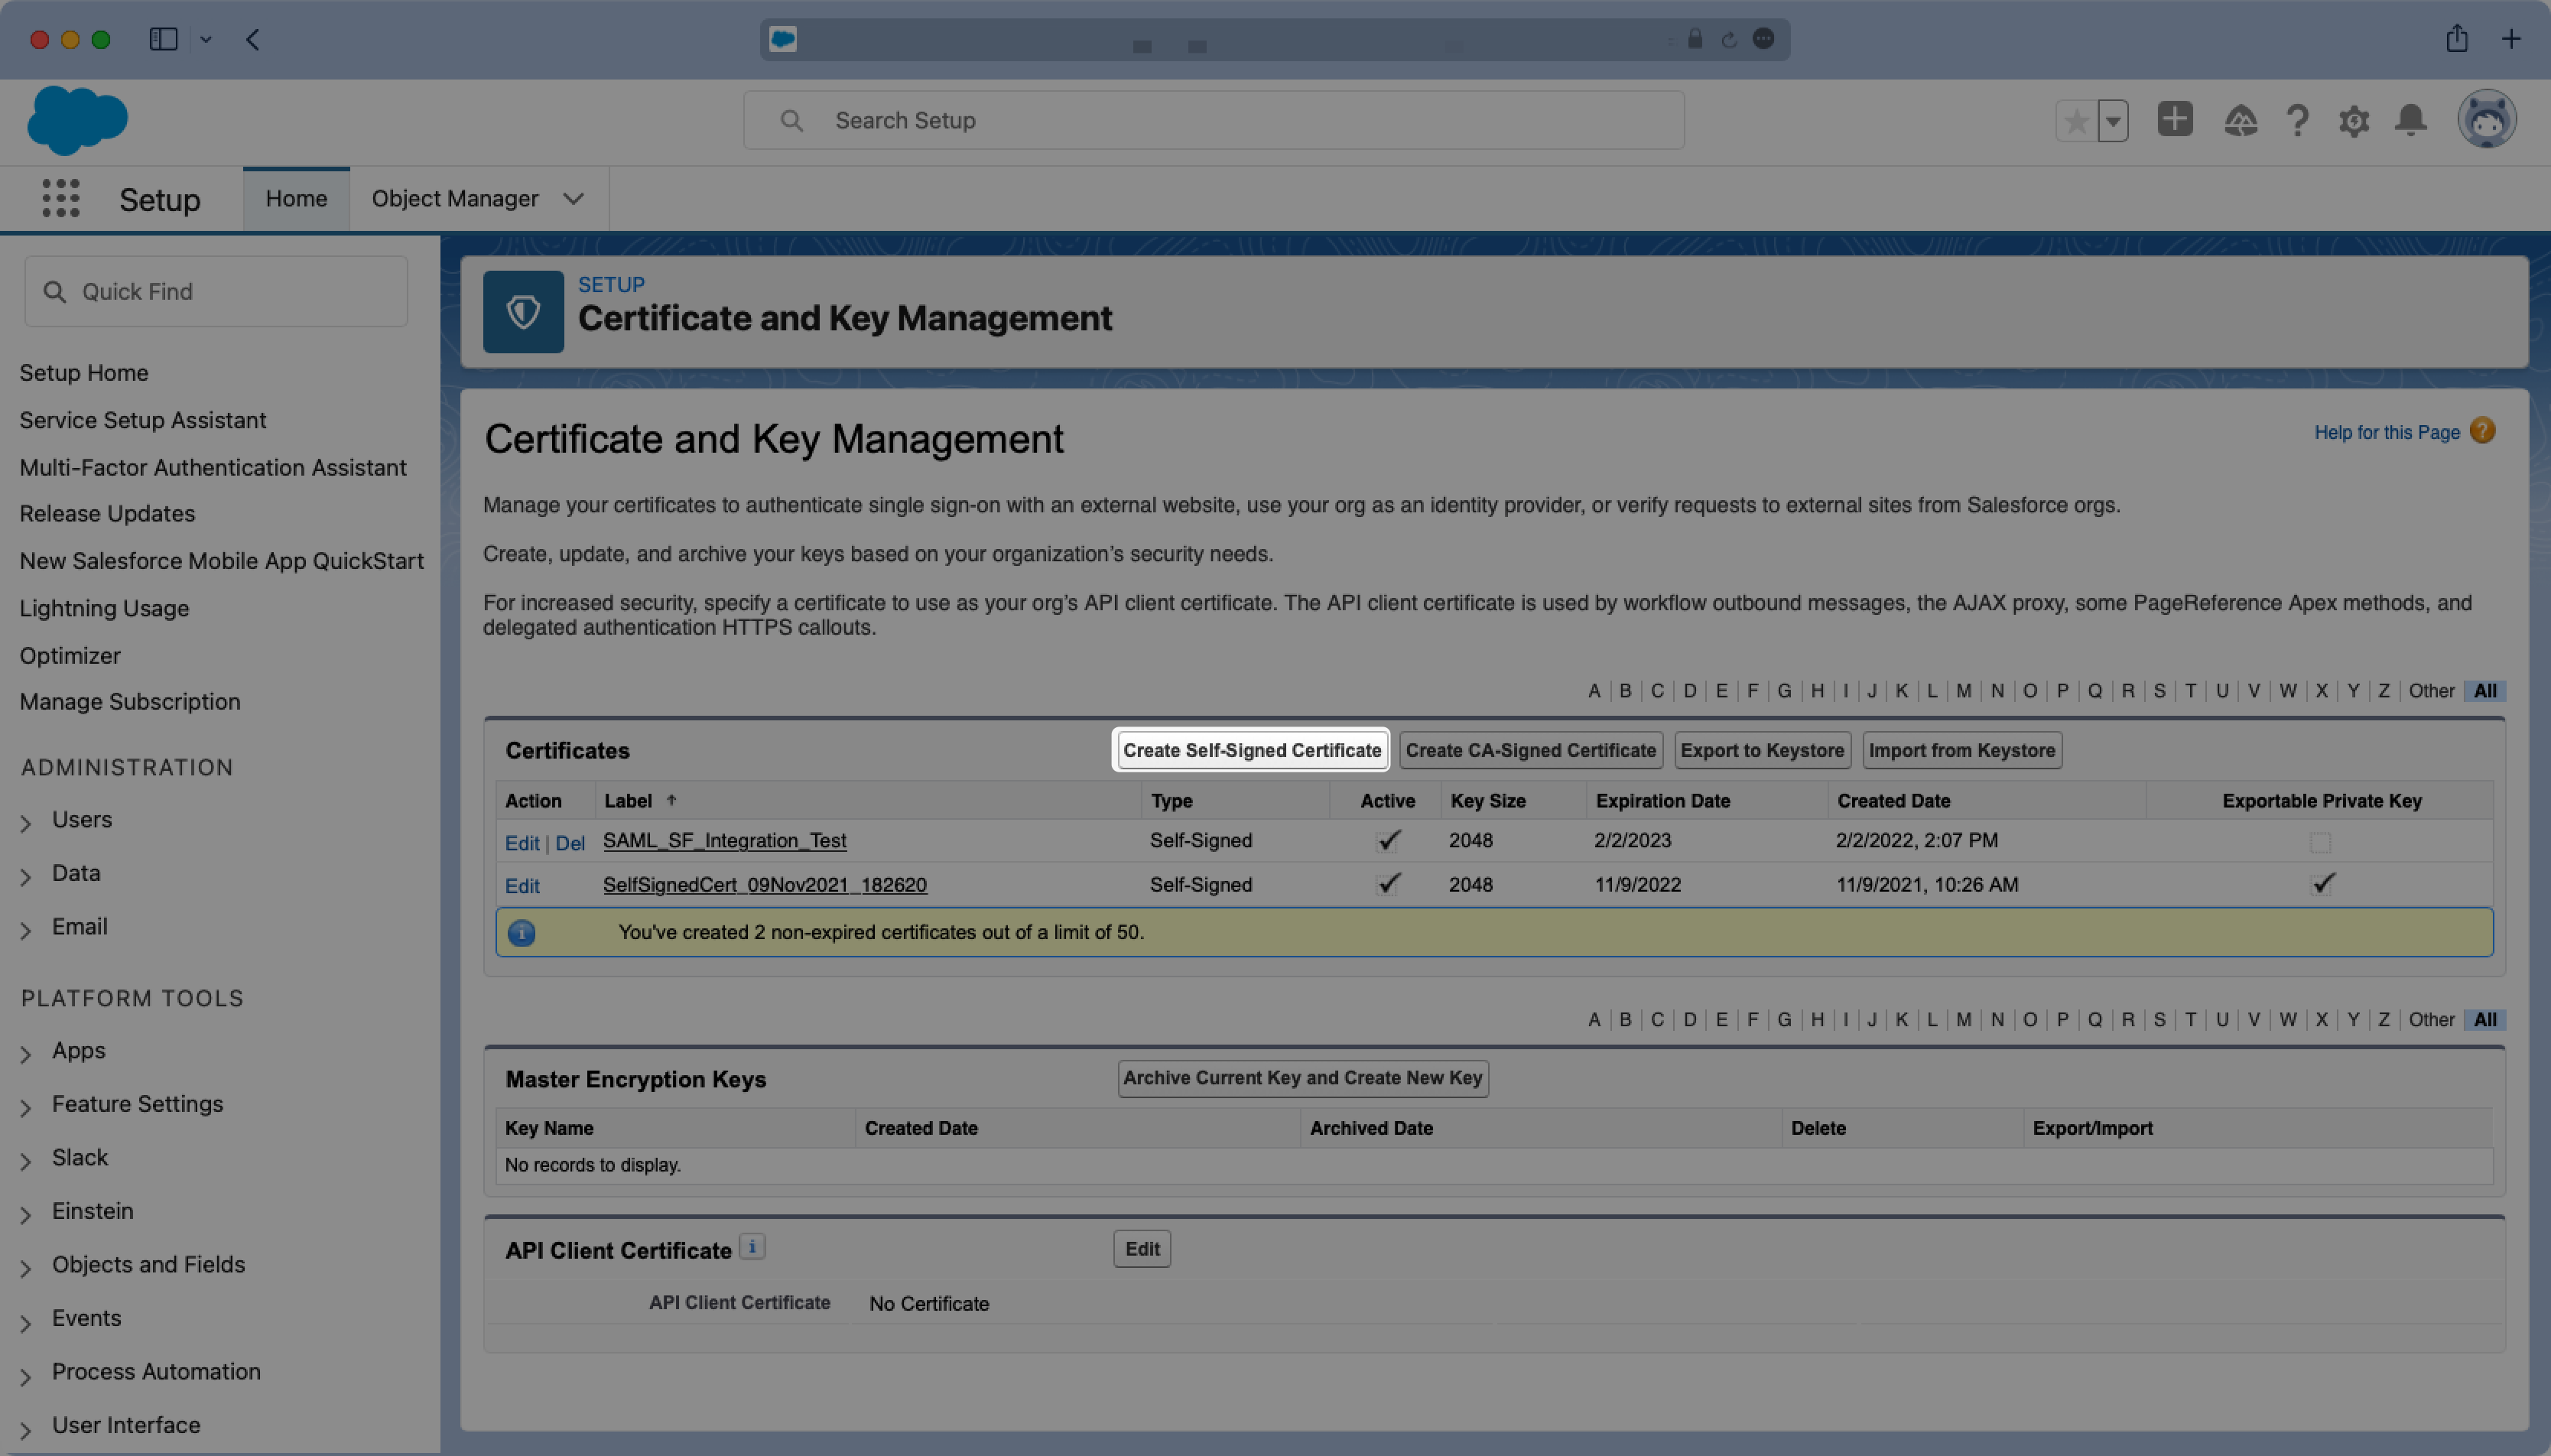This screenshot has width=2551, height=1456.
Task: Select the Home tab in Setup navigation
Action: 294,197
